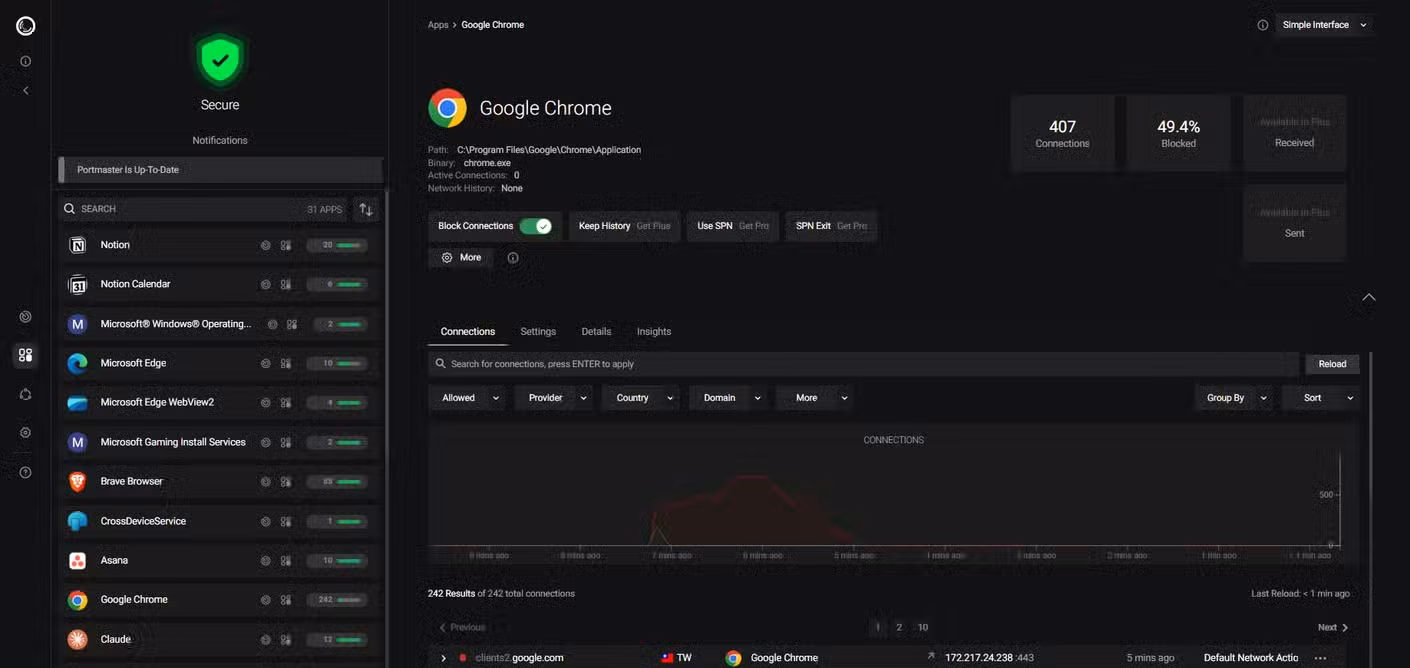Select Microsoft Windows Operating app entry
The width and height of the screenshot is (1410, 668).
[x=220, y=324]
